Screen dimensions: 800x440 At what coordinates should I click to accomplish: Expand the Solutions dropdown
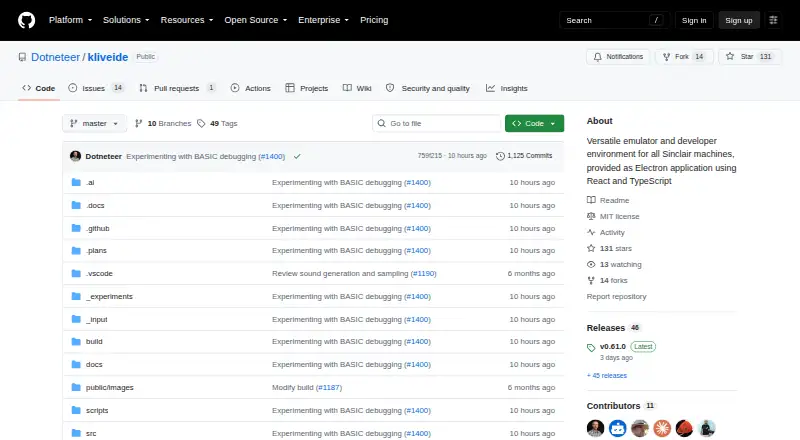pos(126,20)
